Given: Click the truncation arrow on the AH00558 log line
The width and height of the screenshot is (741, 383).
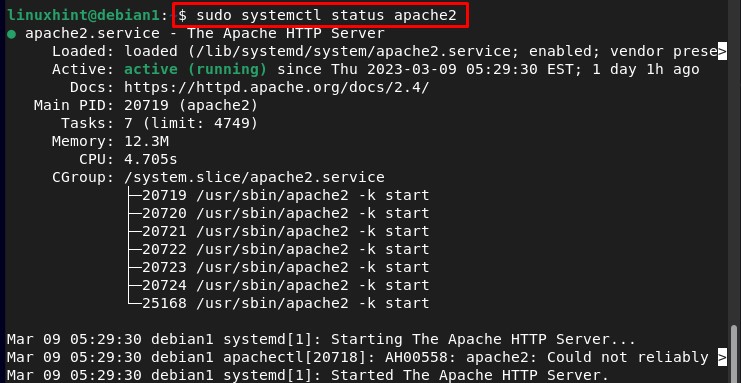Looking at the screenshot, I should [722, 357].
